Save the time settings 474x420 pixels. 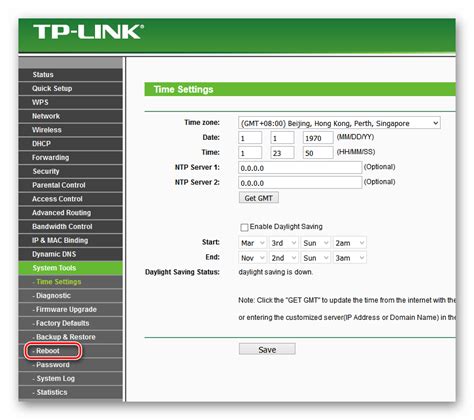coord(267,349)
